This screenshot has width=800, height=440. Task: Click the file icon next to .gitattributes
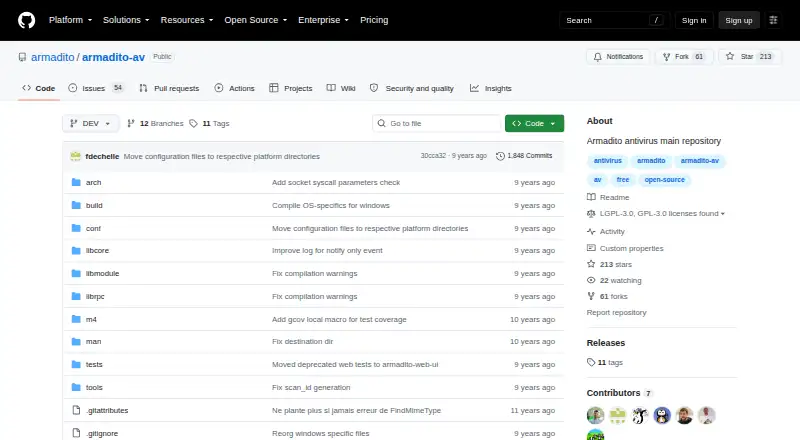tap(76, 410)
